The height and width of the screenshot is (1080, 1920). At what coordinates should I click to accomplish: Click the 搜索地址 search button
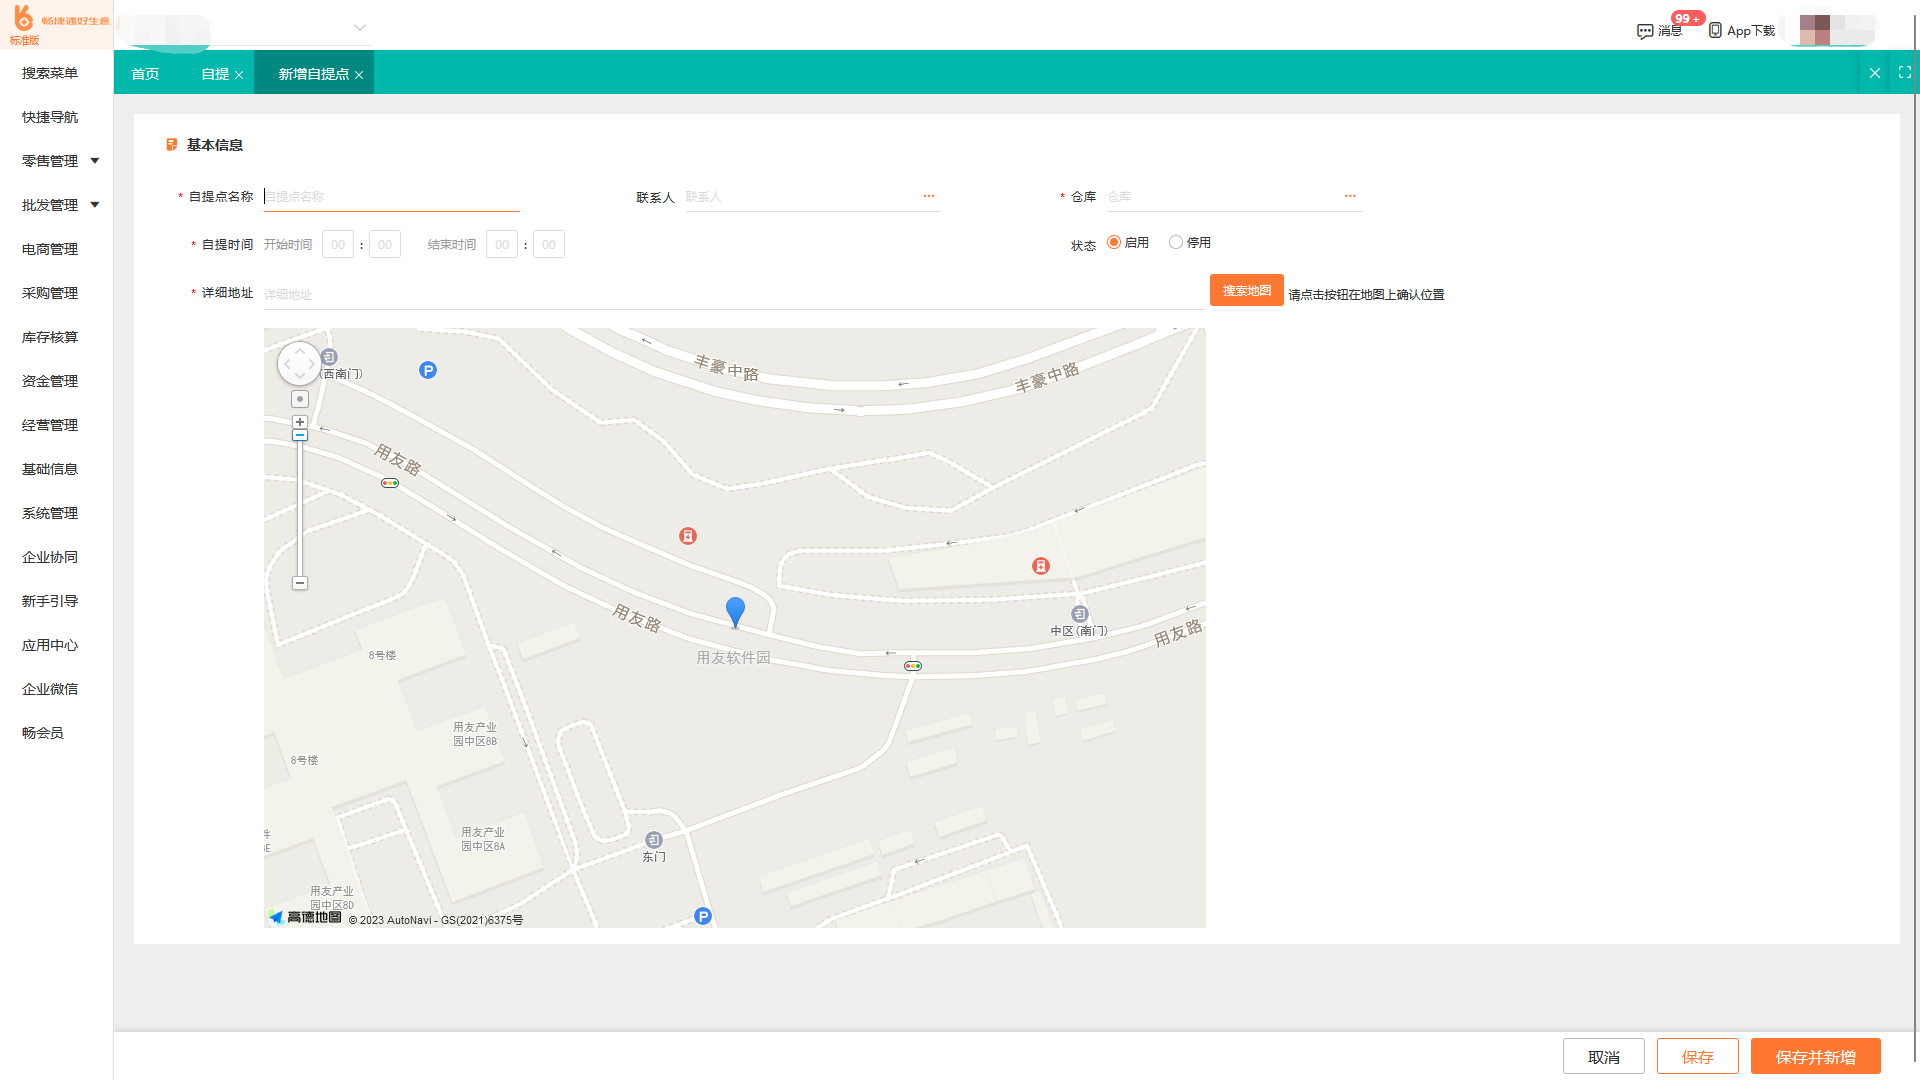coord(1245,290)
